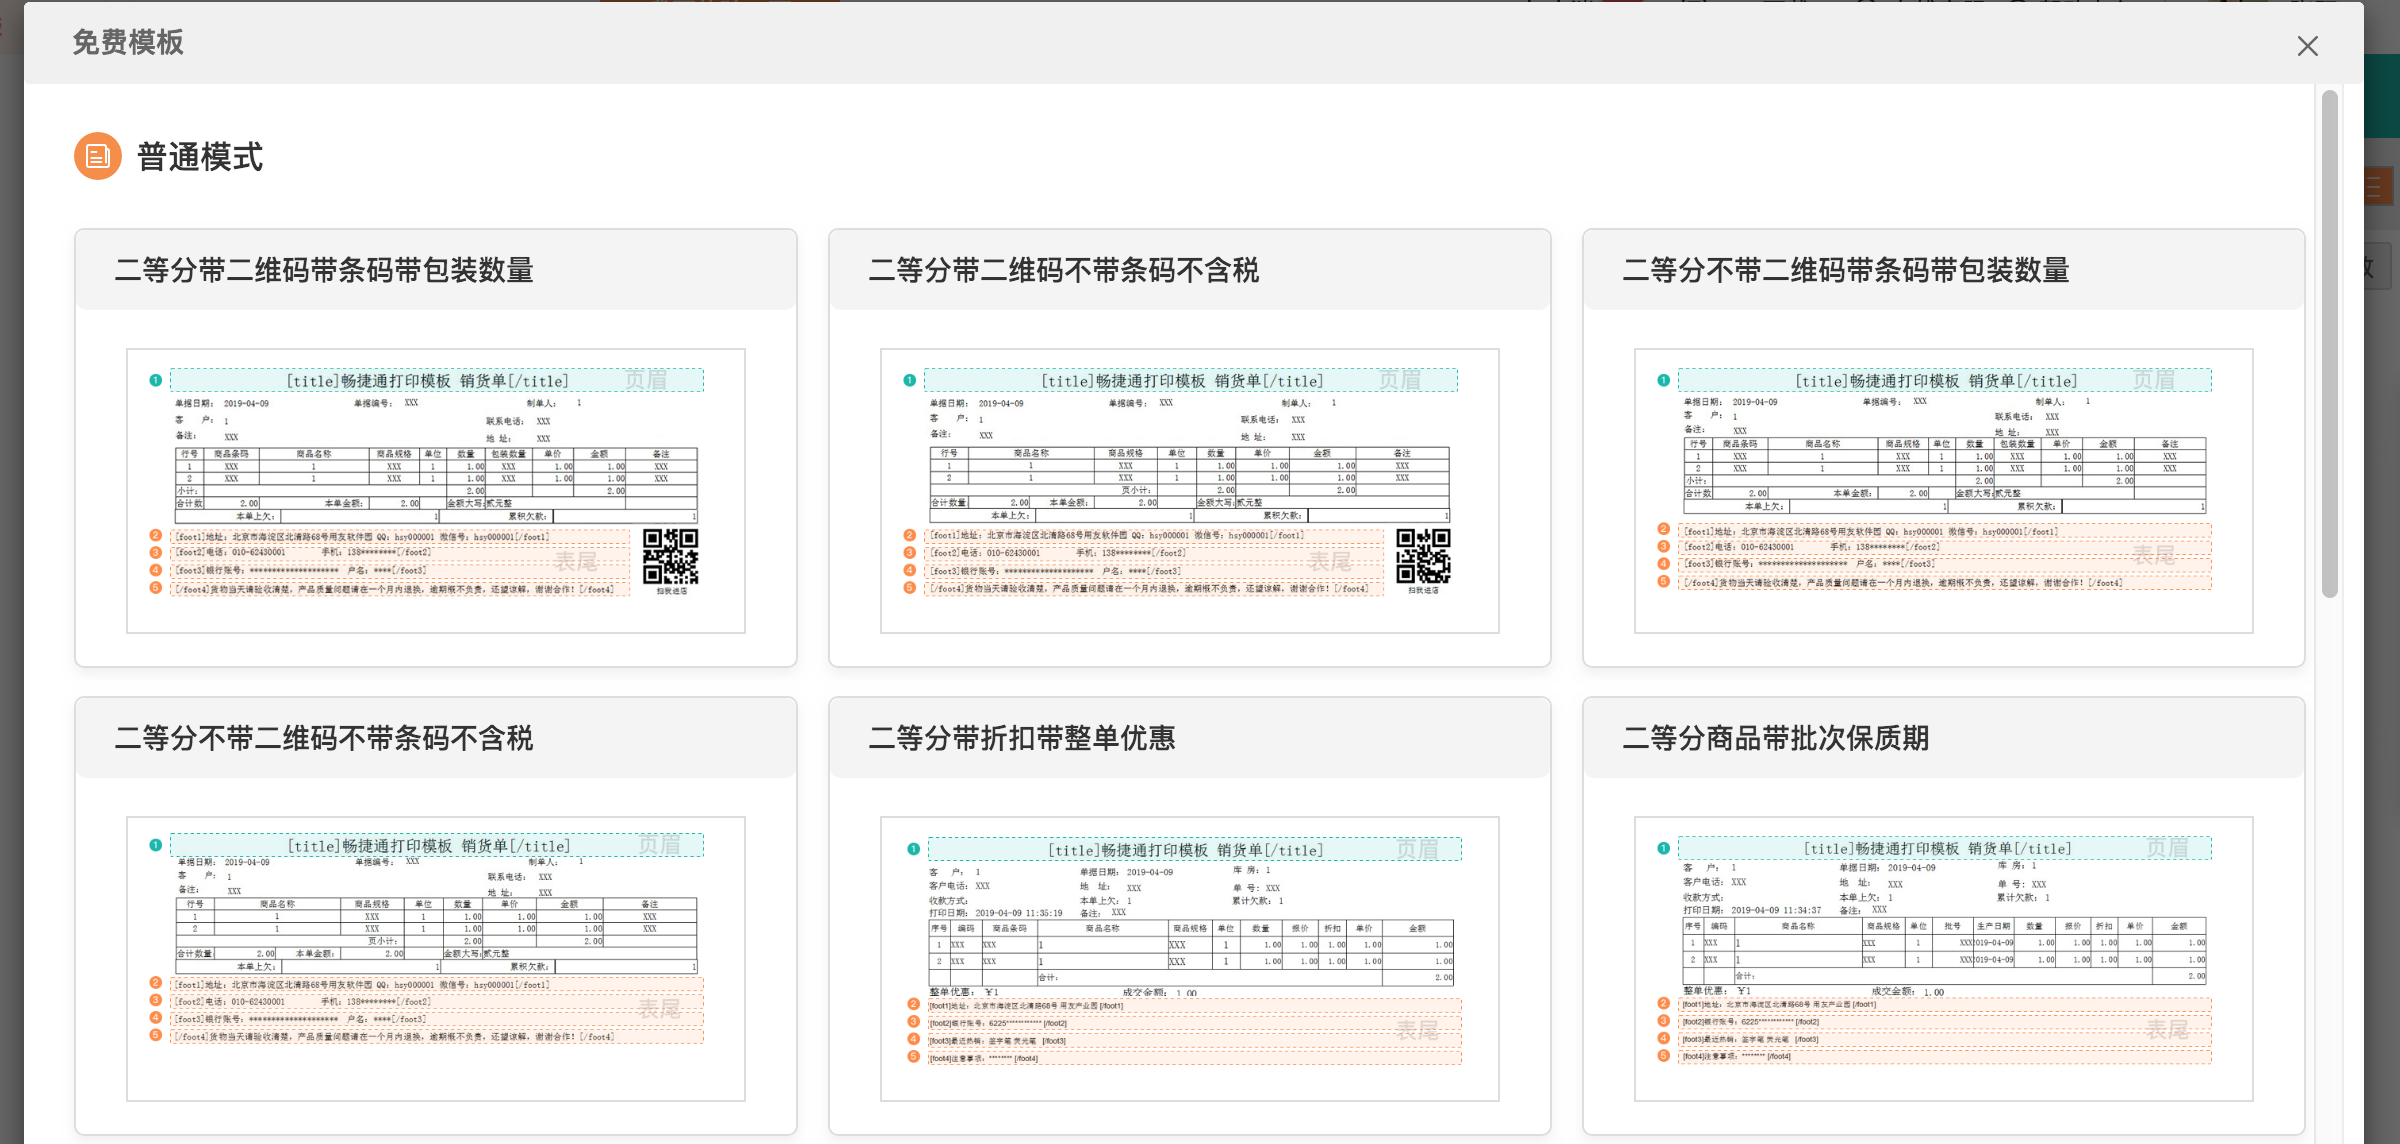The image size is (2400, 1144).
Task: Select 二等分不带二维码不带条码不含税 template
Action: pyautogui.click(x=436, y=904)
